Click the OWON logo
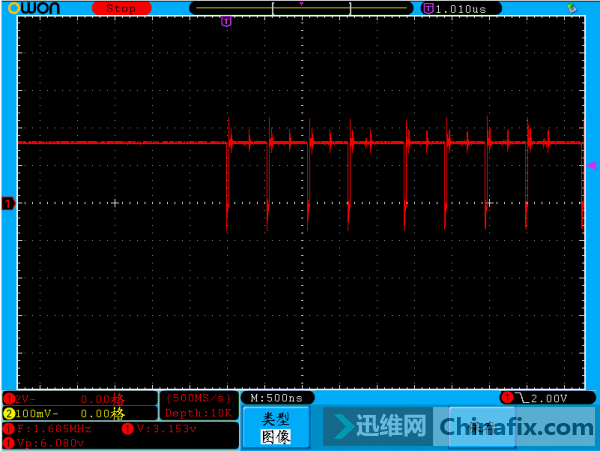This screenshot has height=451, width=600. tap(33, 8)
